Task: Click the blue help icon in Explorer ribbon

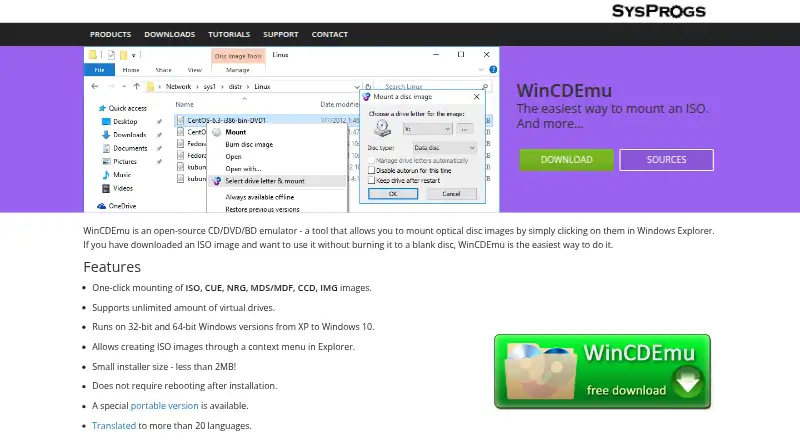Action: pyautogui.click(x=493, y=69)
